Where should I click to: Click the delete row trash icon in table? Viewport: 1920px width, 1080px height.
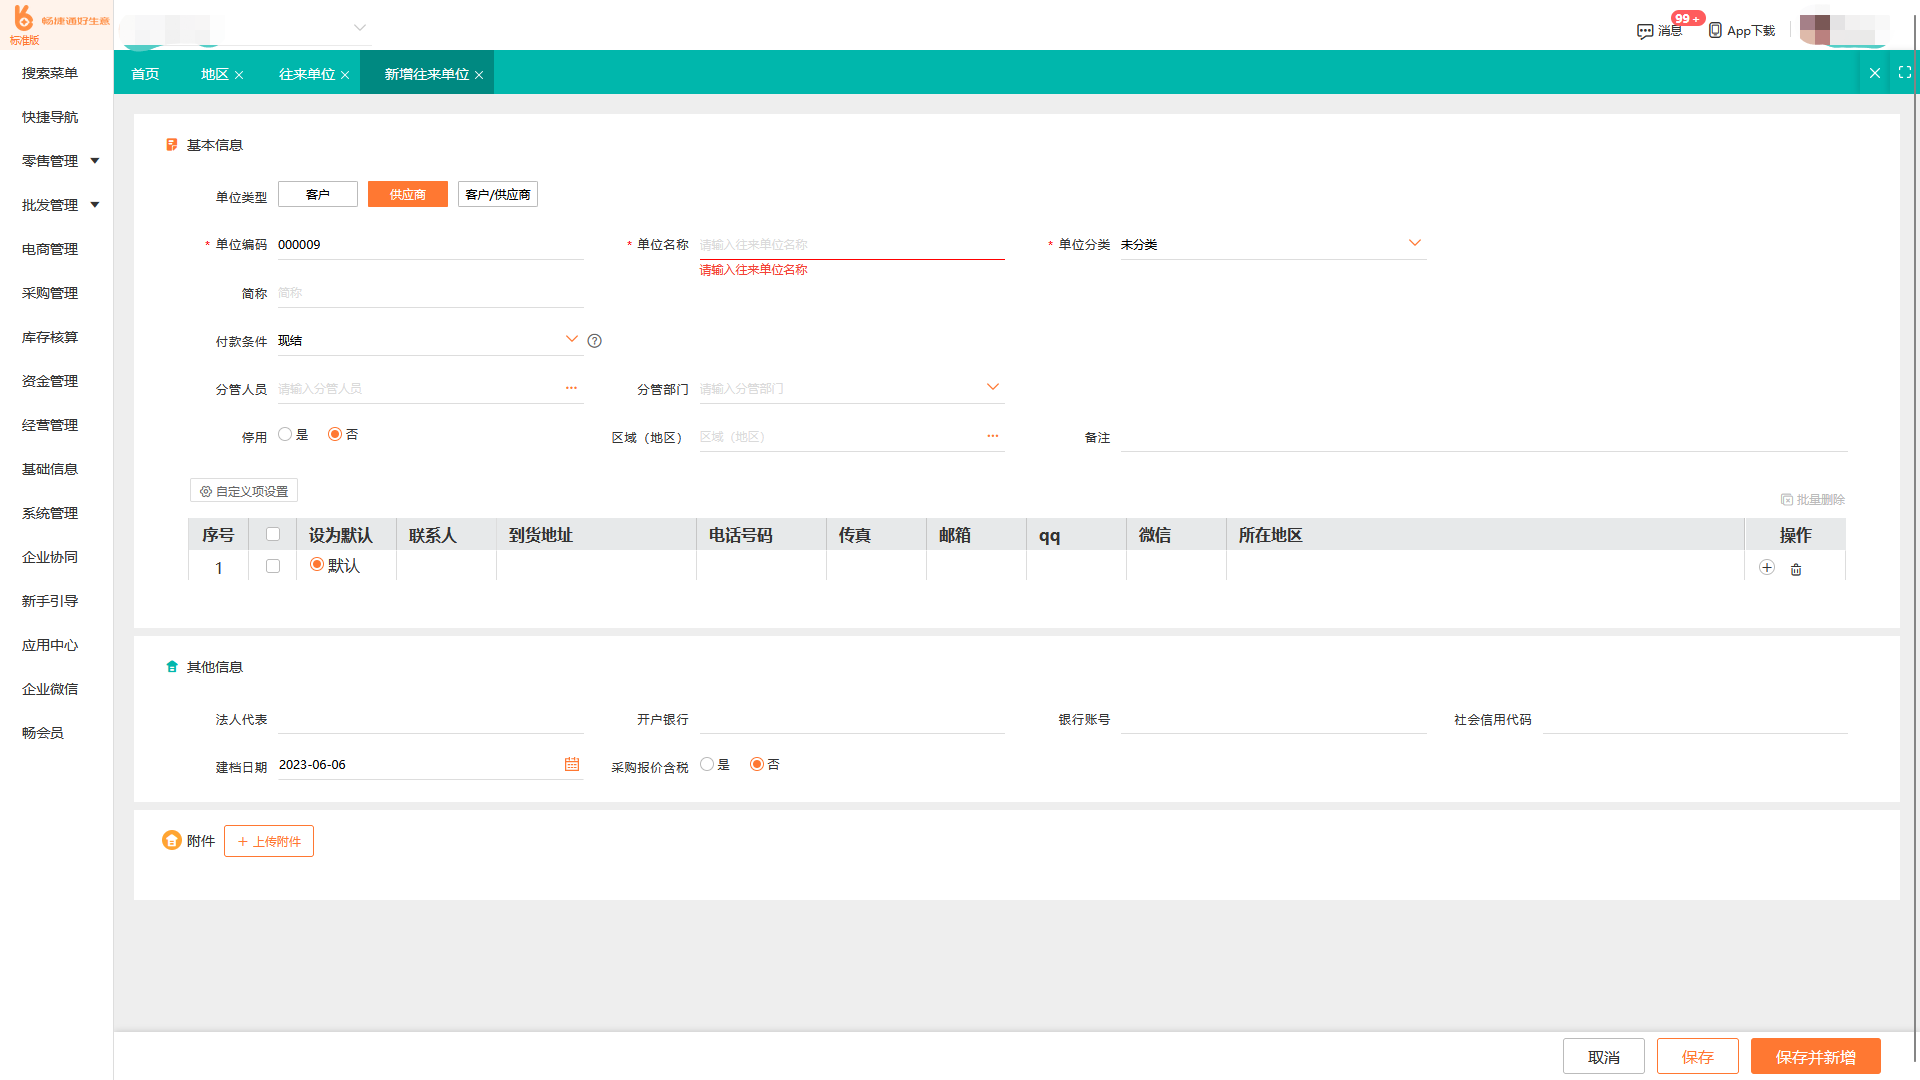pos(1796,568)
